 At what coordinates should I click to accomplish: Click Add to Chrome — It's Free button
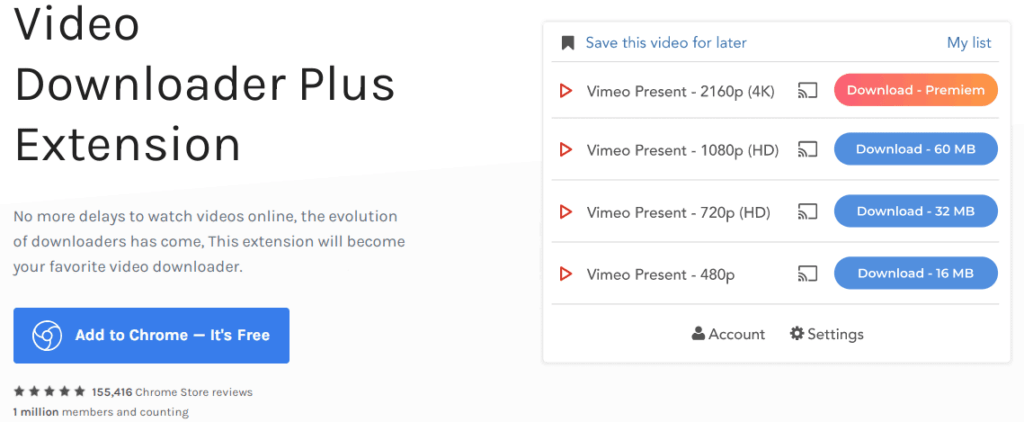(x=152, y=336)
